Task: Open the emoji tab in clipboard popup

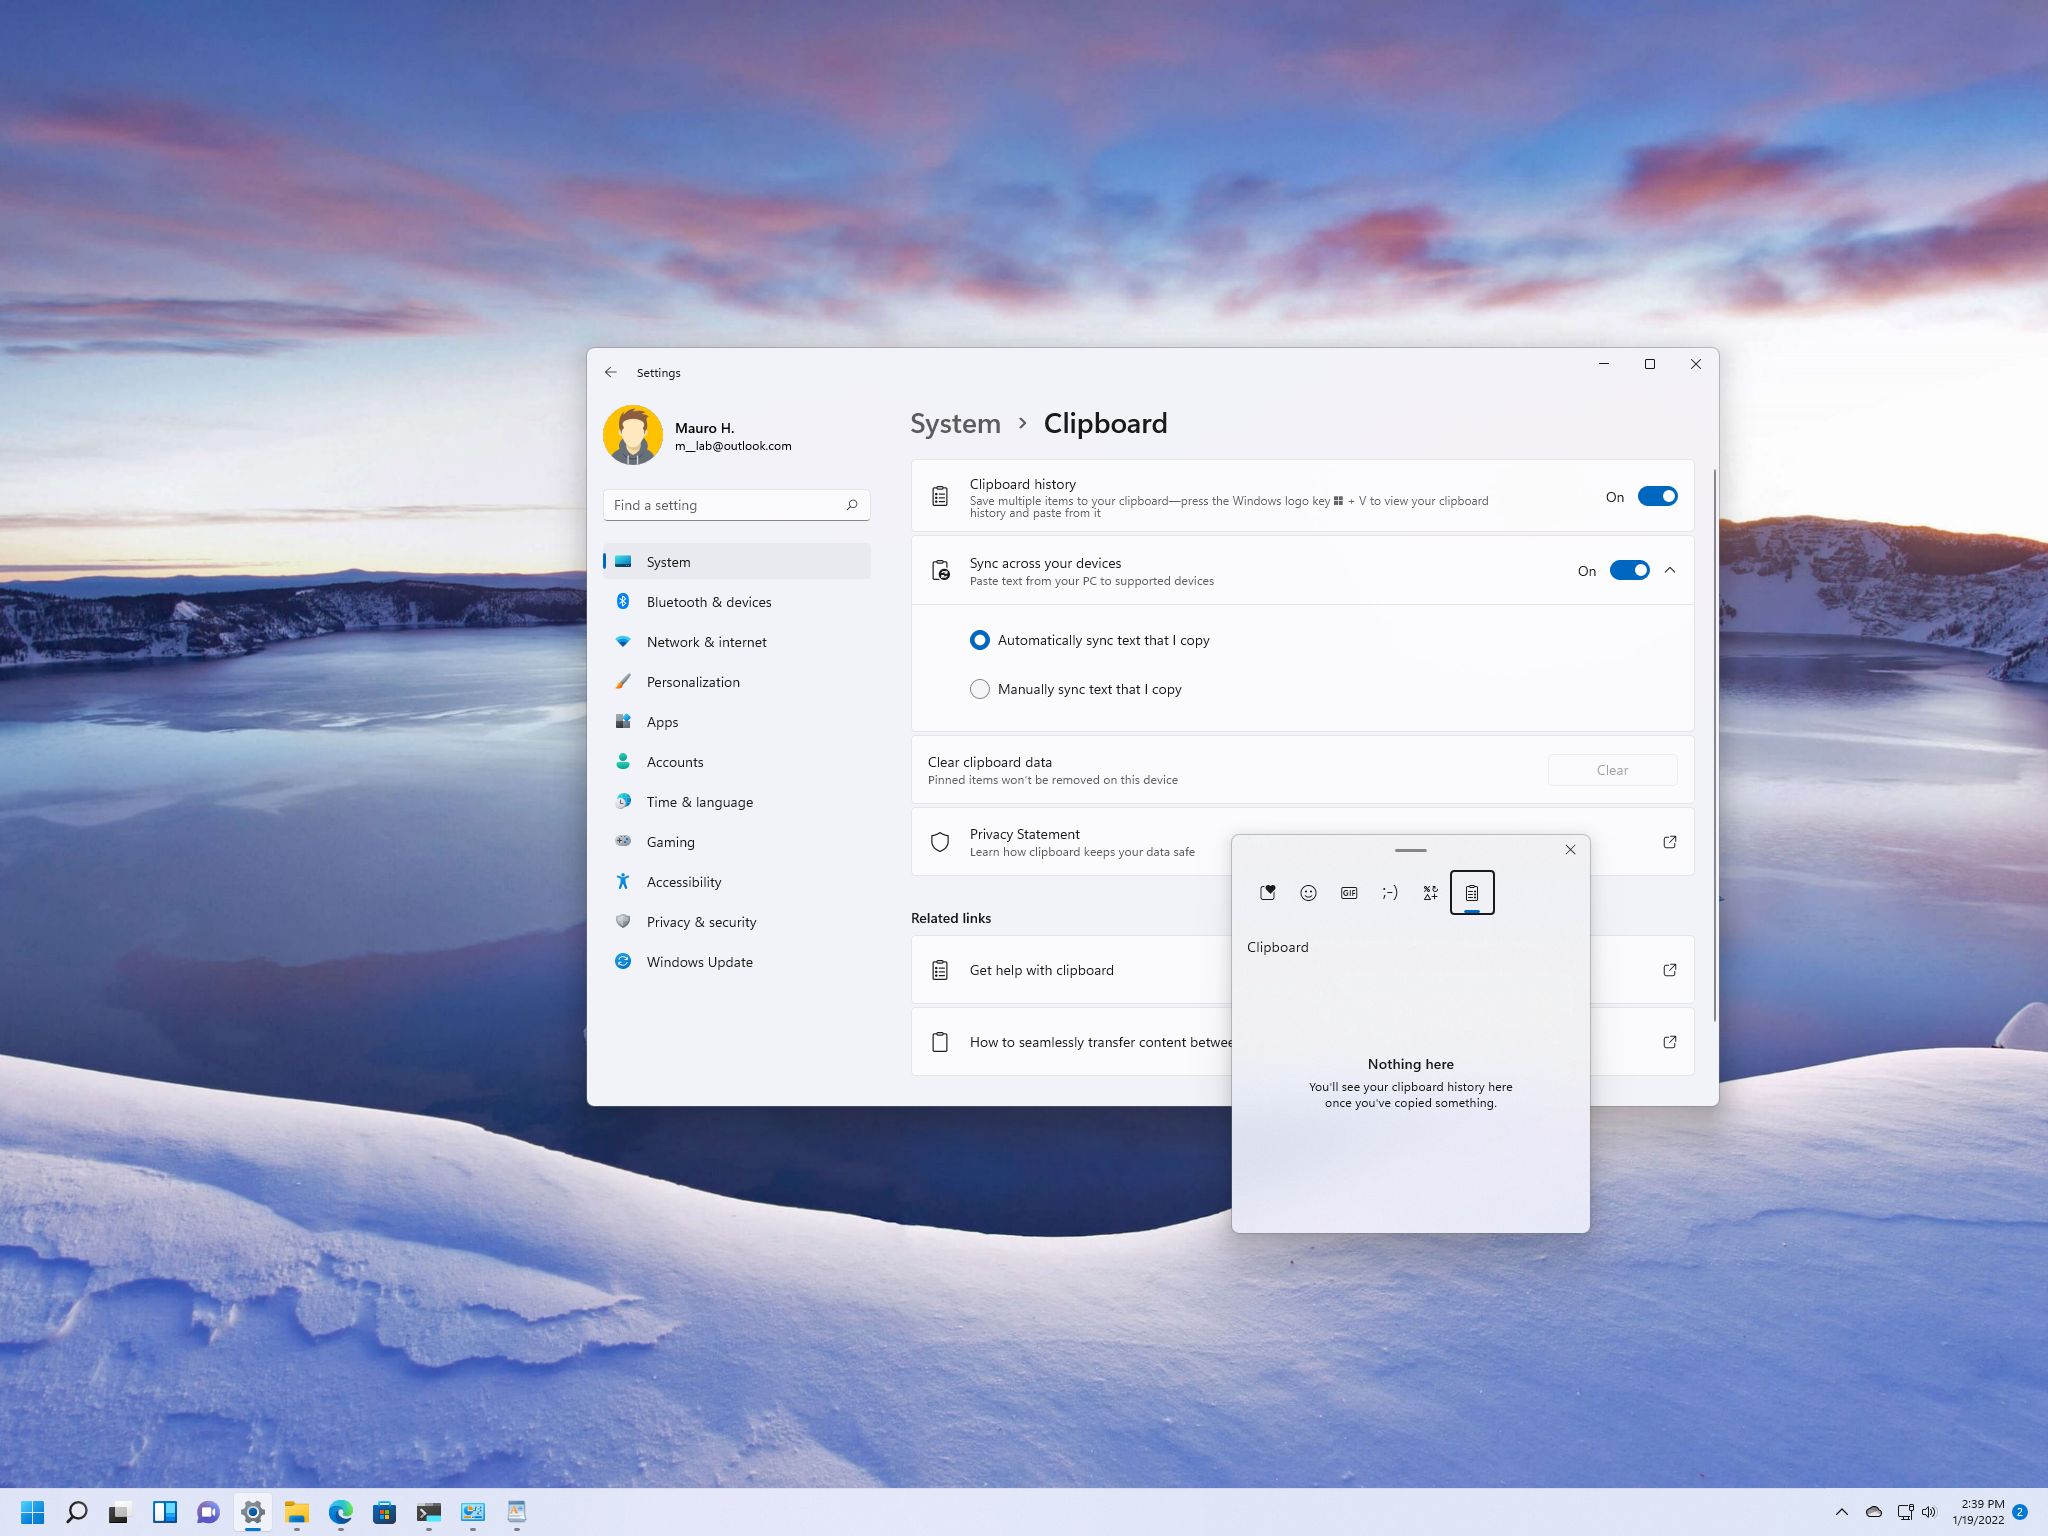Action: [x=1308, y=892]
